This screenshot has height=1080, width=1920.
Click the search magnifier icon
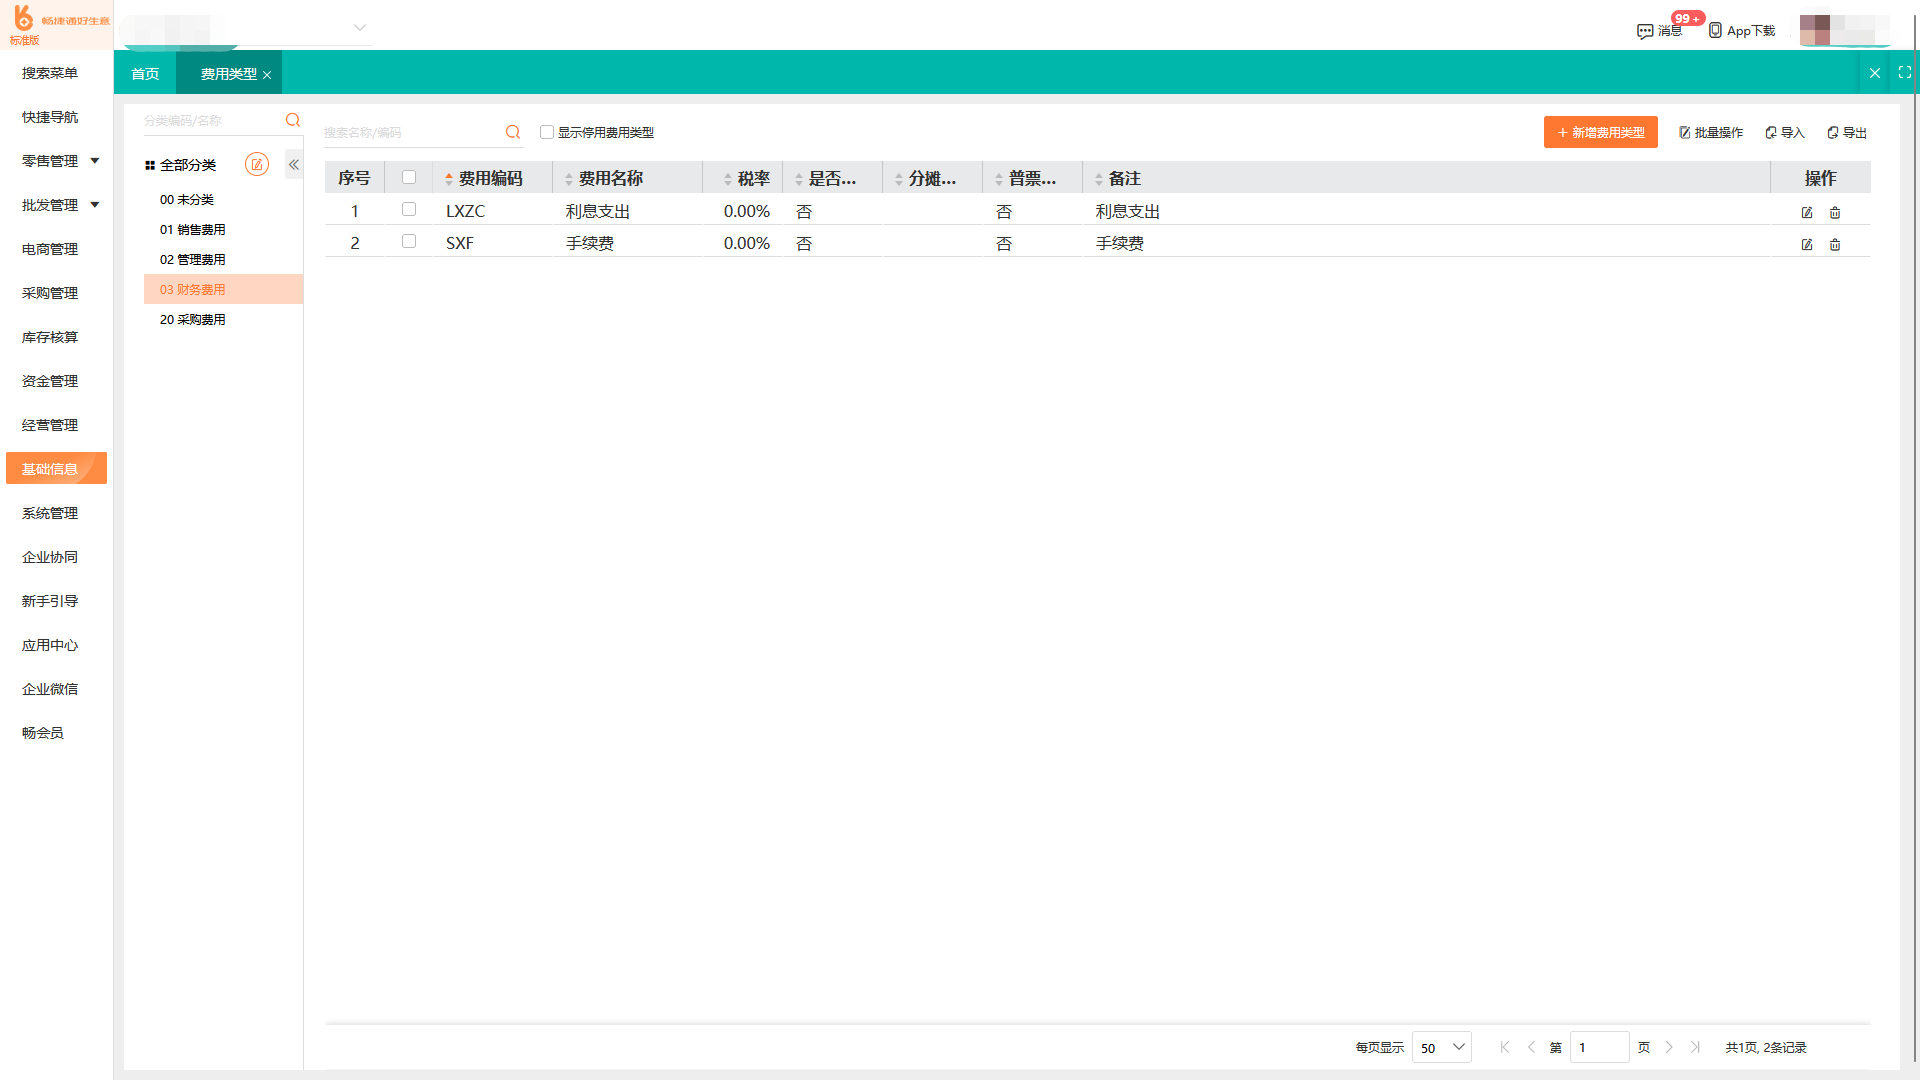(x=293, y=120)
